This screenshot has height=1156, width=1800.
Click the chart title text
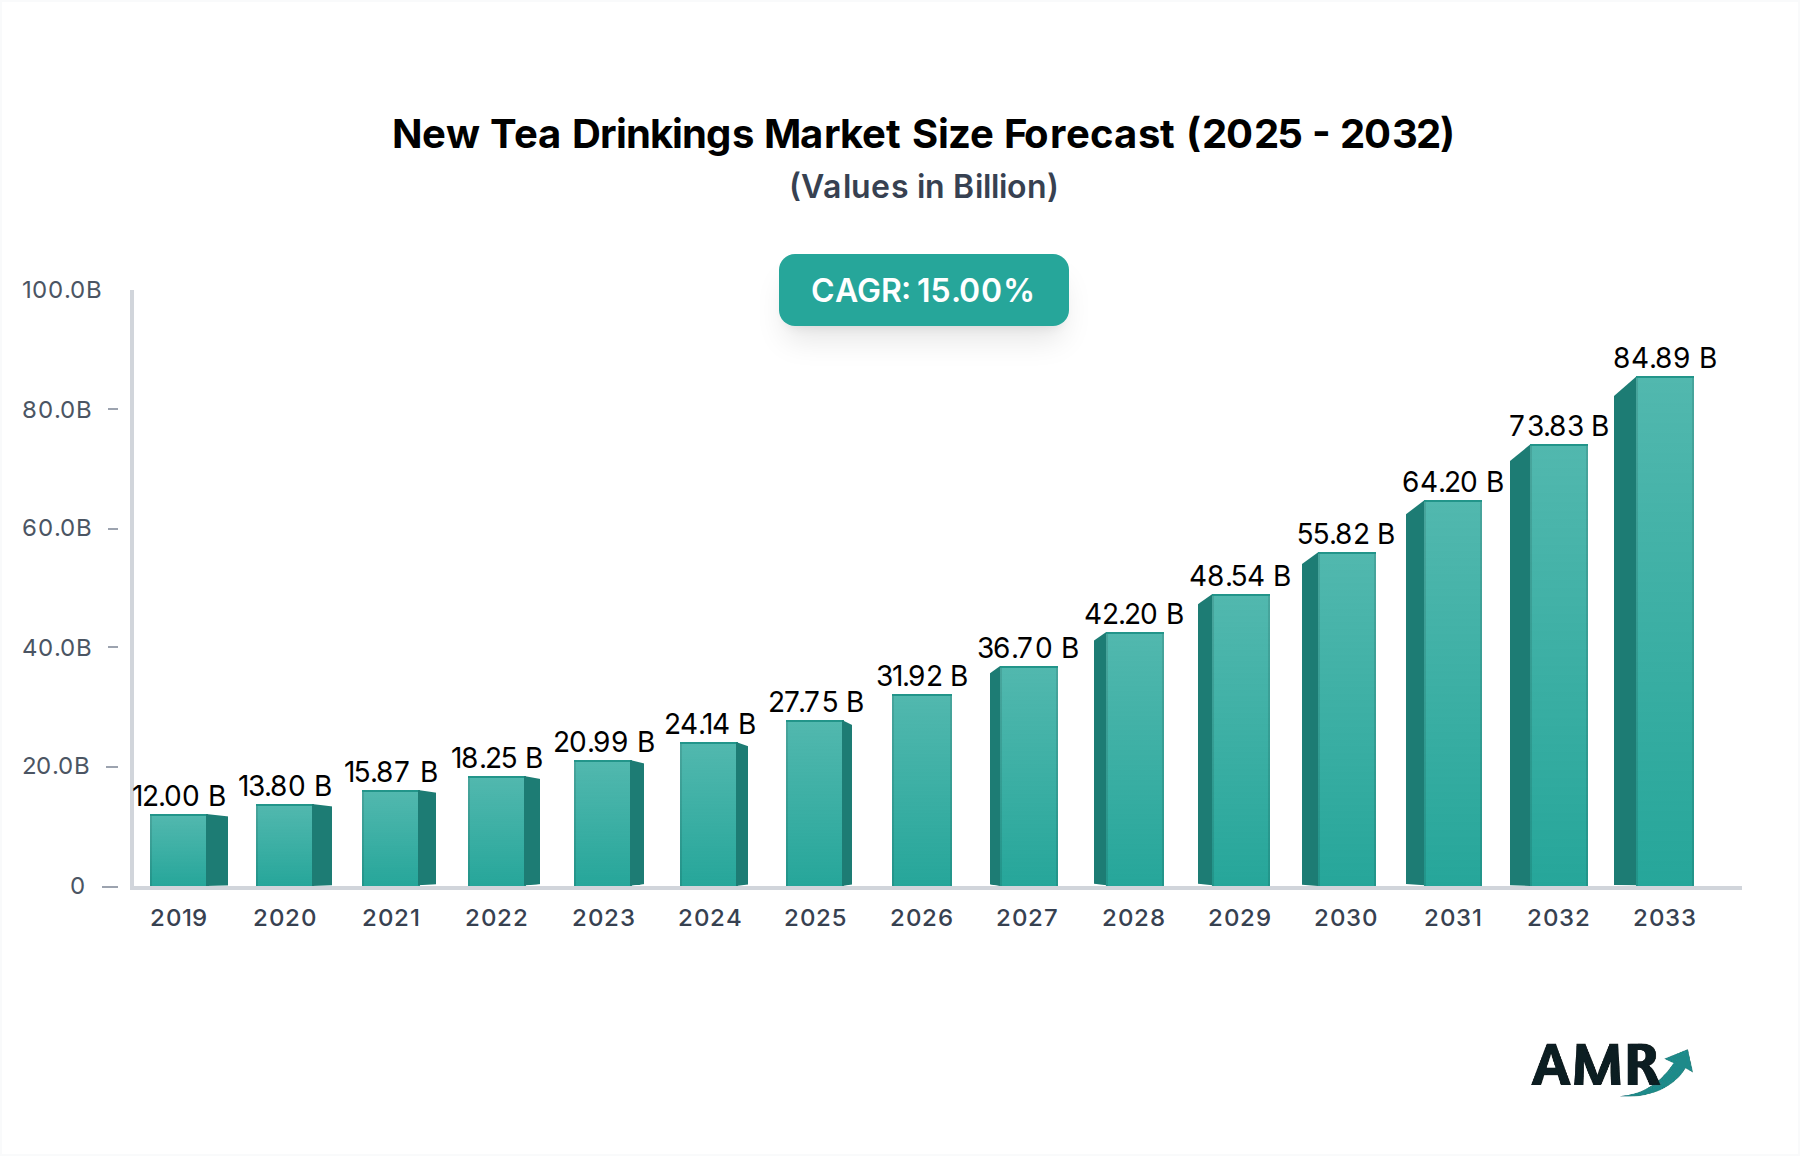click(924, 134)
